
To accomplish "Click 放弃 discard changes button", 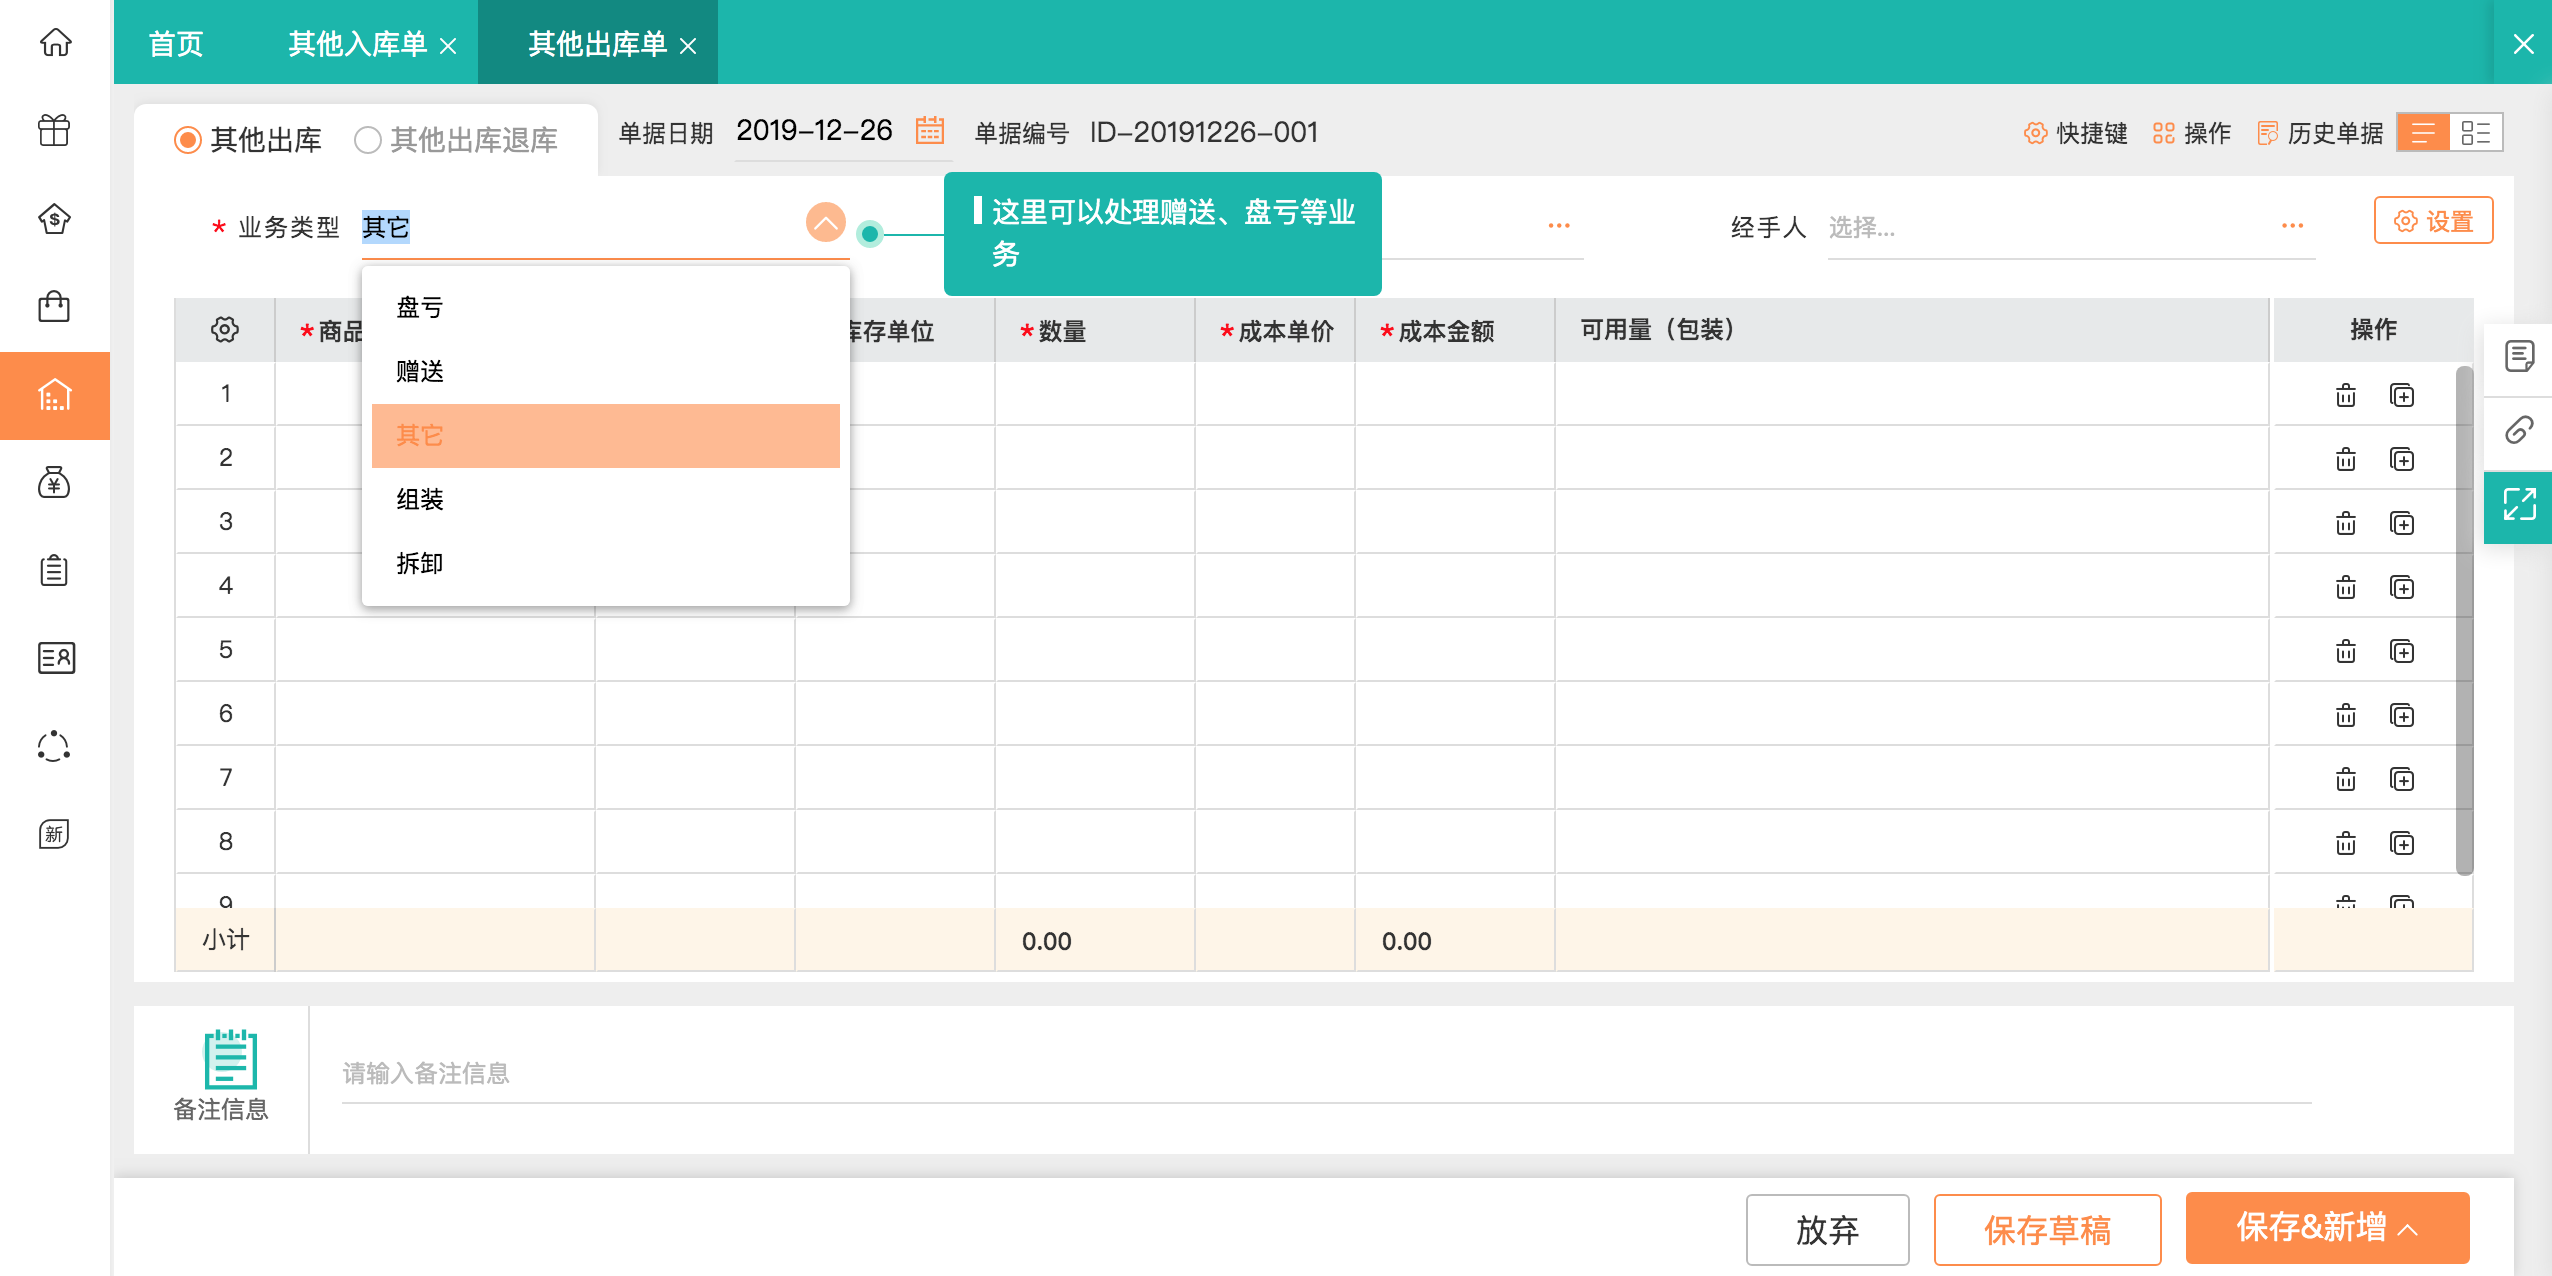I will [x=1826, y=1229].
